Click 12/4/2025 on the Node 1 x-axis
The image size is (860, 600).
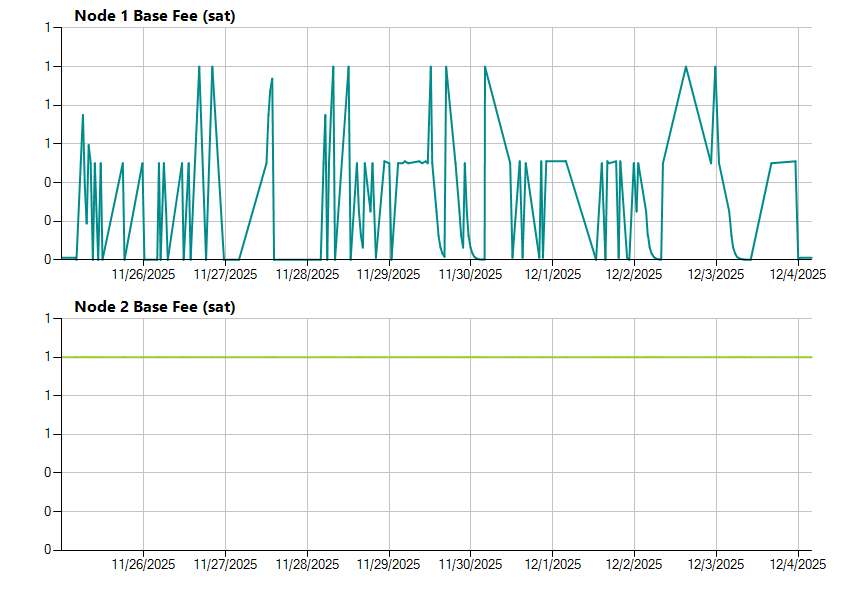pyautogui.click(x=798, y=273)
